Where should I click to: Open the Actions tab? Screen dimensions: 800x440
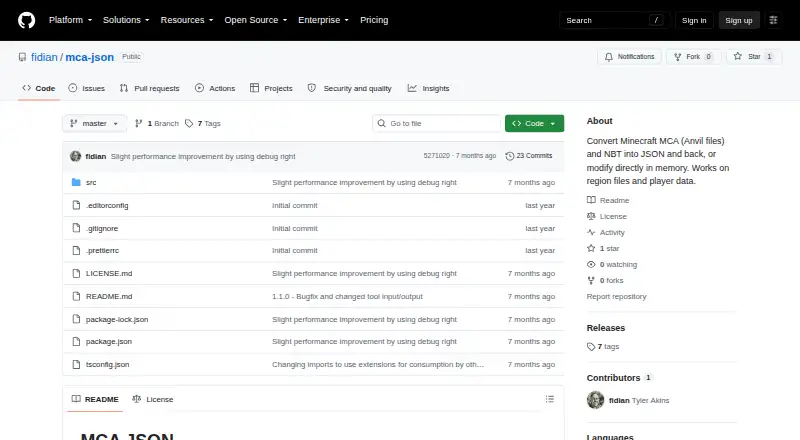[215, 88]
